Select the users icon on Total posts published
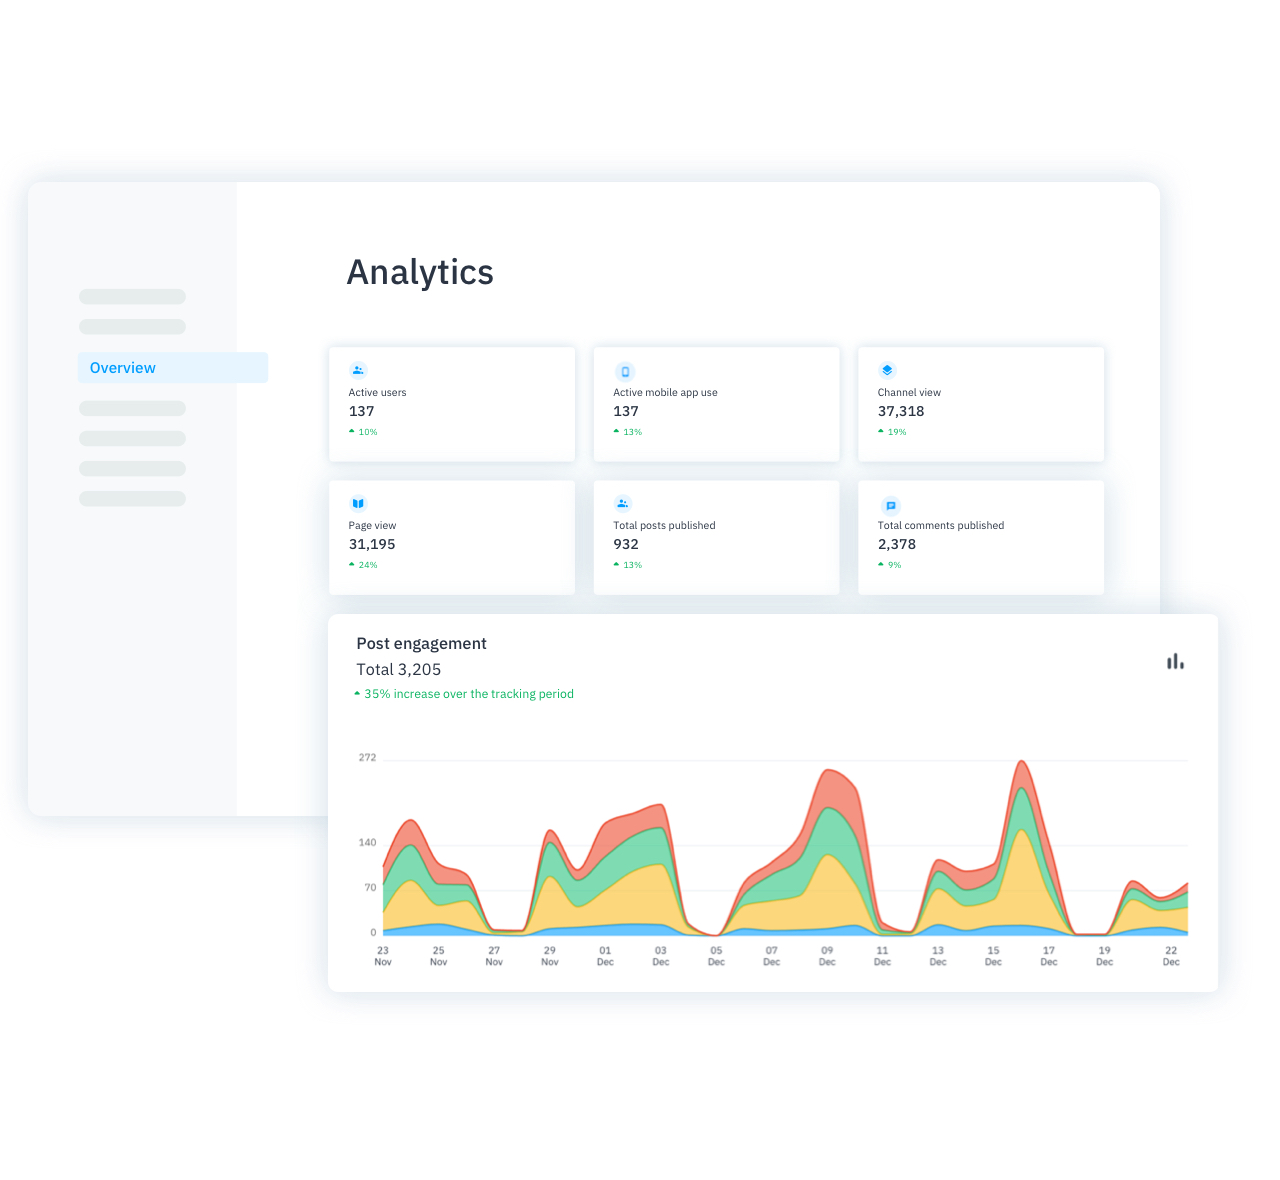1280x1180 pixels. point(622,503)
